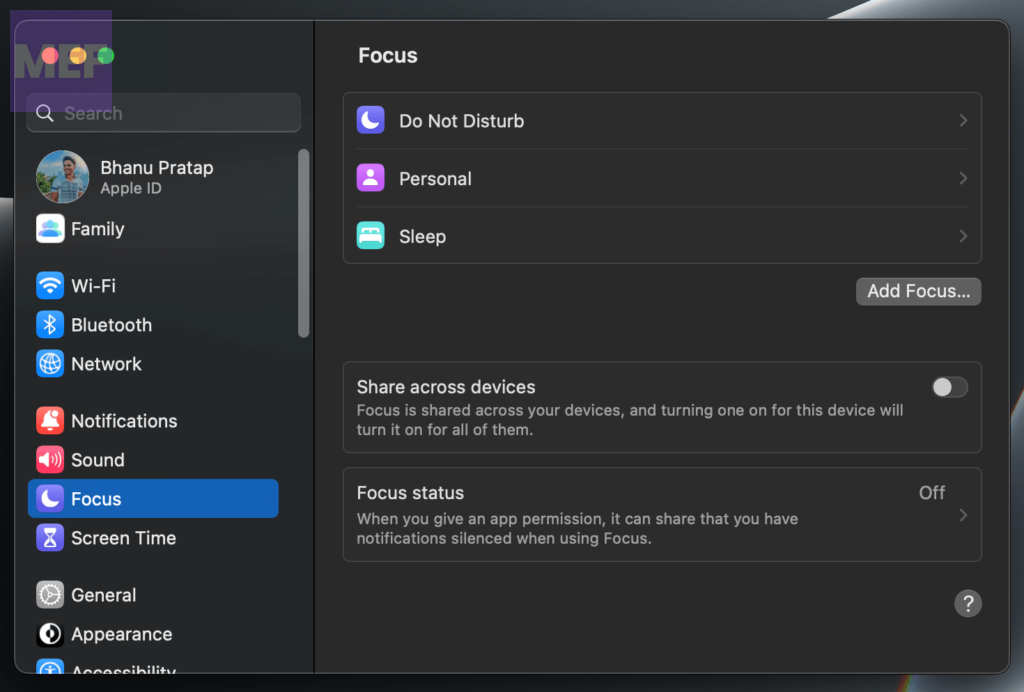Click the Add Focus... button

tap(918, 291)
